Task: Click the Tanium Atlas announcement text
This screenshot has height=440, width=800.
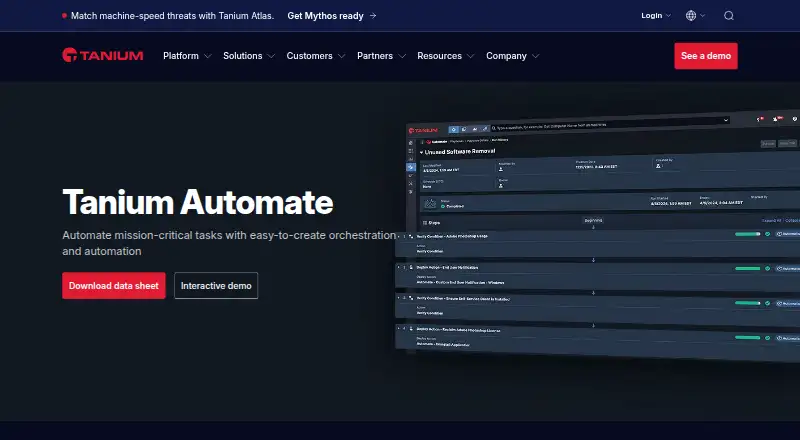Action: [172, 16]
